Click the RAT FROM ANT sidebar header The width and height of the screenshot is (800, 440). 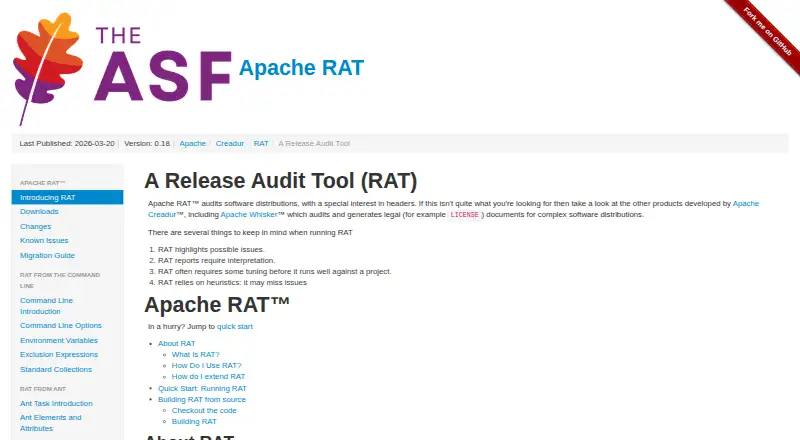(x=43, y=389)
